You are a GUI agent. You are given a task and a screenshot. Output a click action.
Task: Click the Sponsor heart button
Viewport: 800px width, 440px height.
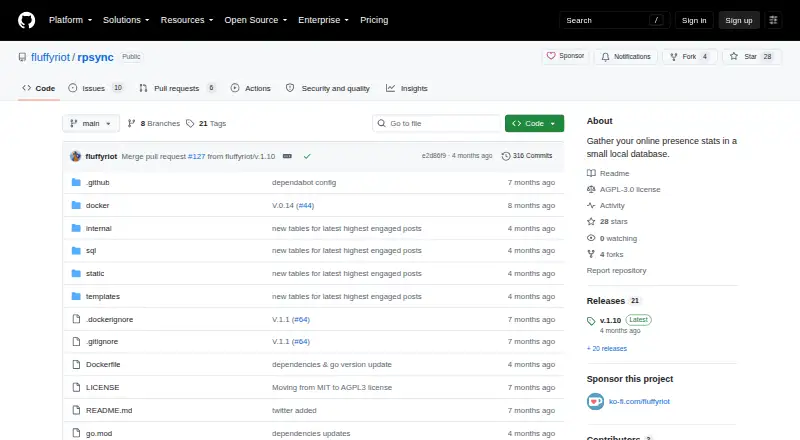click(x=565, y=56)
